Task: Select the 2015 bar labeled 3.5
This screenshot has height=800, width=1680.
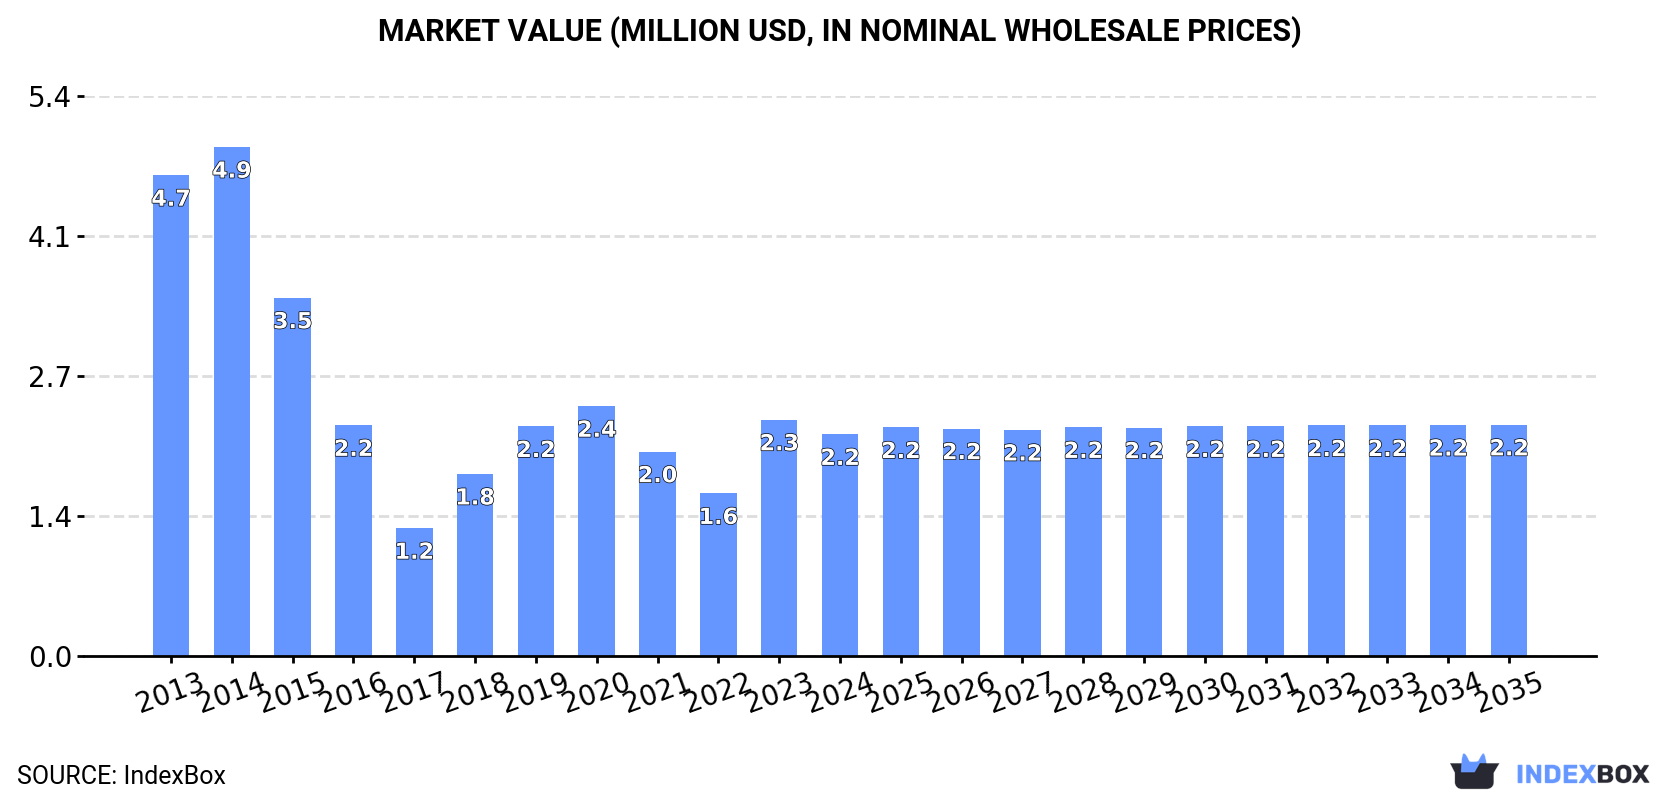Action: pos(293,477)
